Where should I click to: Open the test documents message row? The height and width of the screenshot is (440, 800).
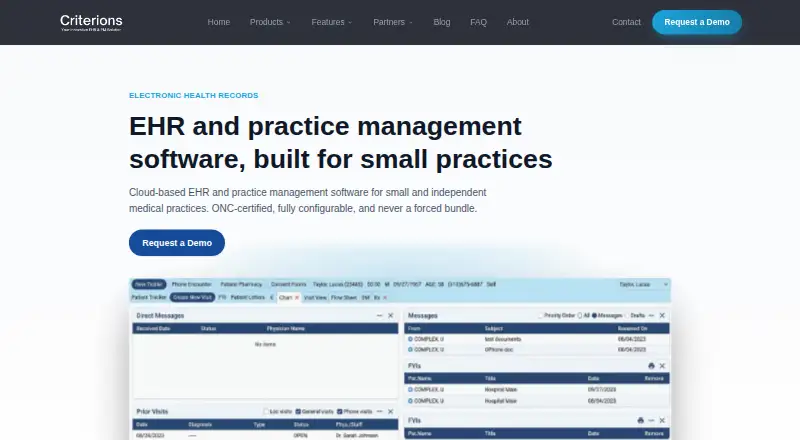point(537,339)
